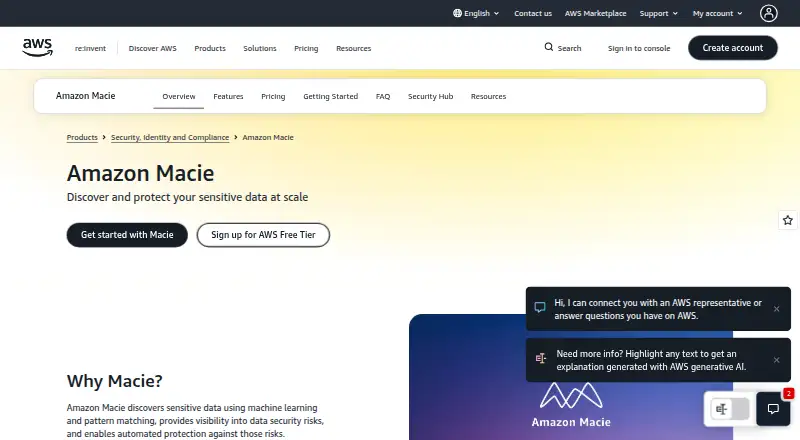Open the AWS Marketplace link
The image size is (800, 440).
pos(595,13)
